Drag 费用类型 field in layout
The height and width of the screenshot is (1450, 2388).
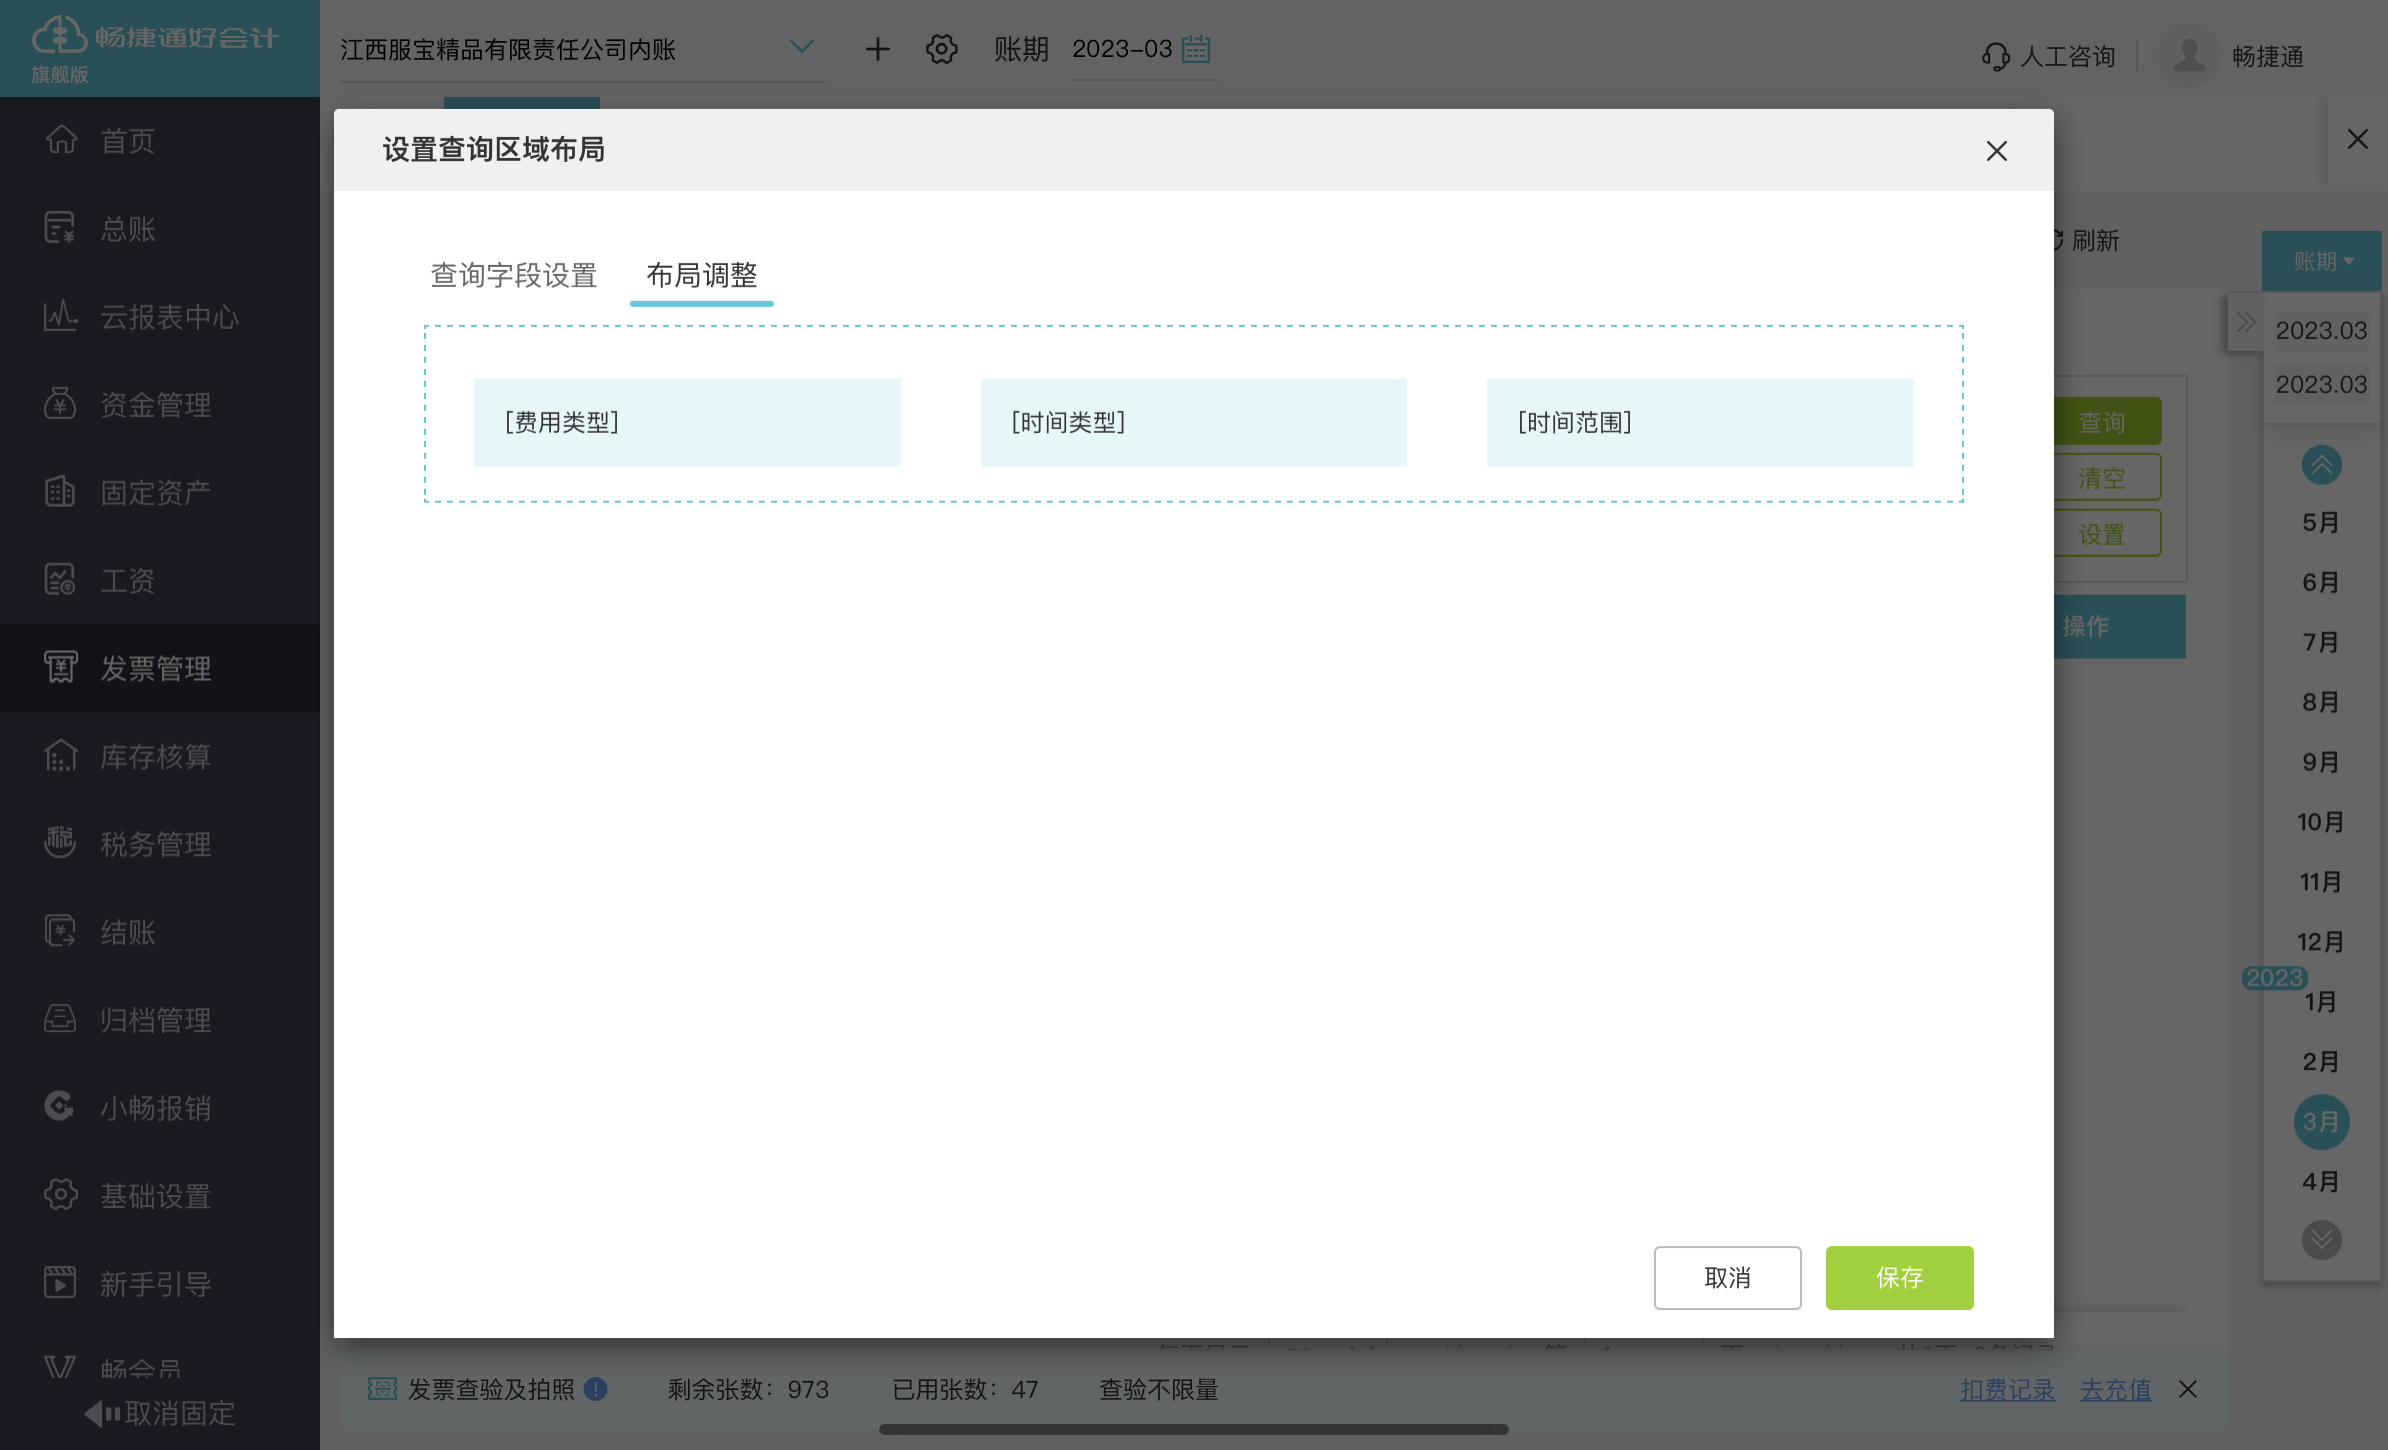pyautogui.click(x=686, y=421)
